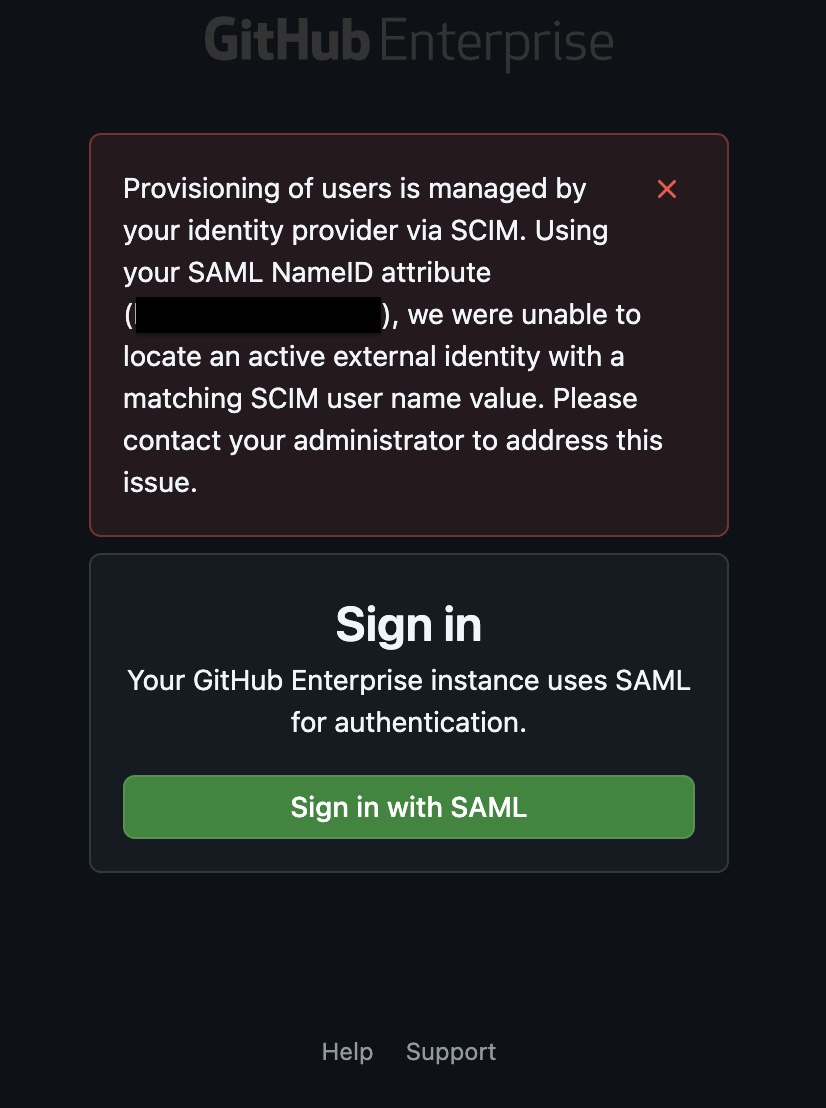
Task: Click the GitHub Enterprise logo
Action: (408, 40)
